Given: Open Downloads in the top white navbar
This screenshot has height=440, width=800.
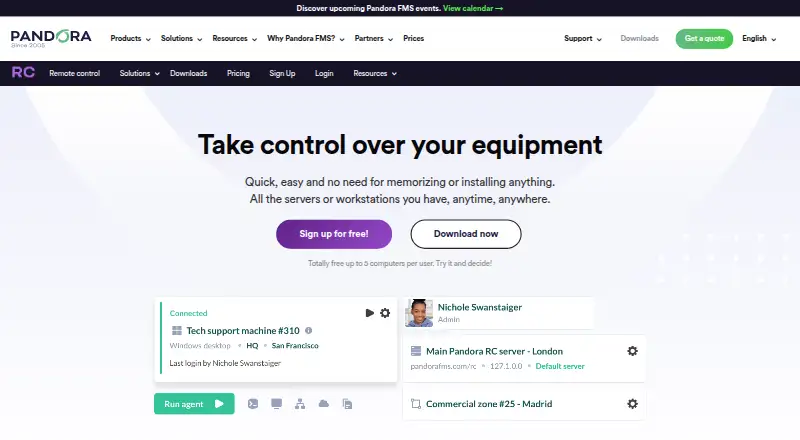Looking at the screenshot, I should (x=639, y=38).
